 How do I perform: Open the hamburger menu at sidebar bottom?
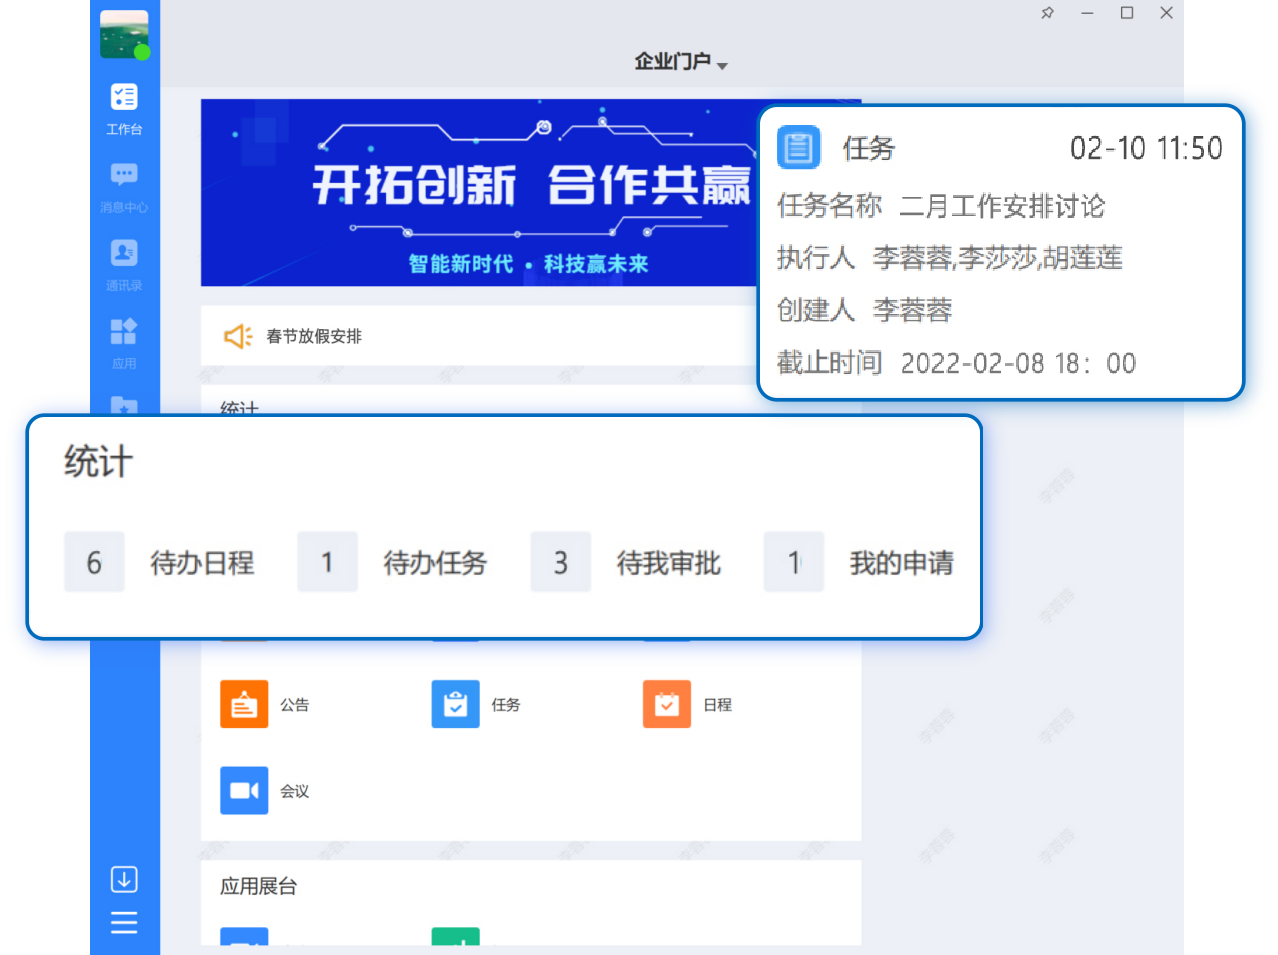coord(124,922)
